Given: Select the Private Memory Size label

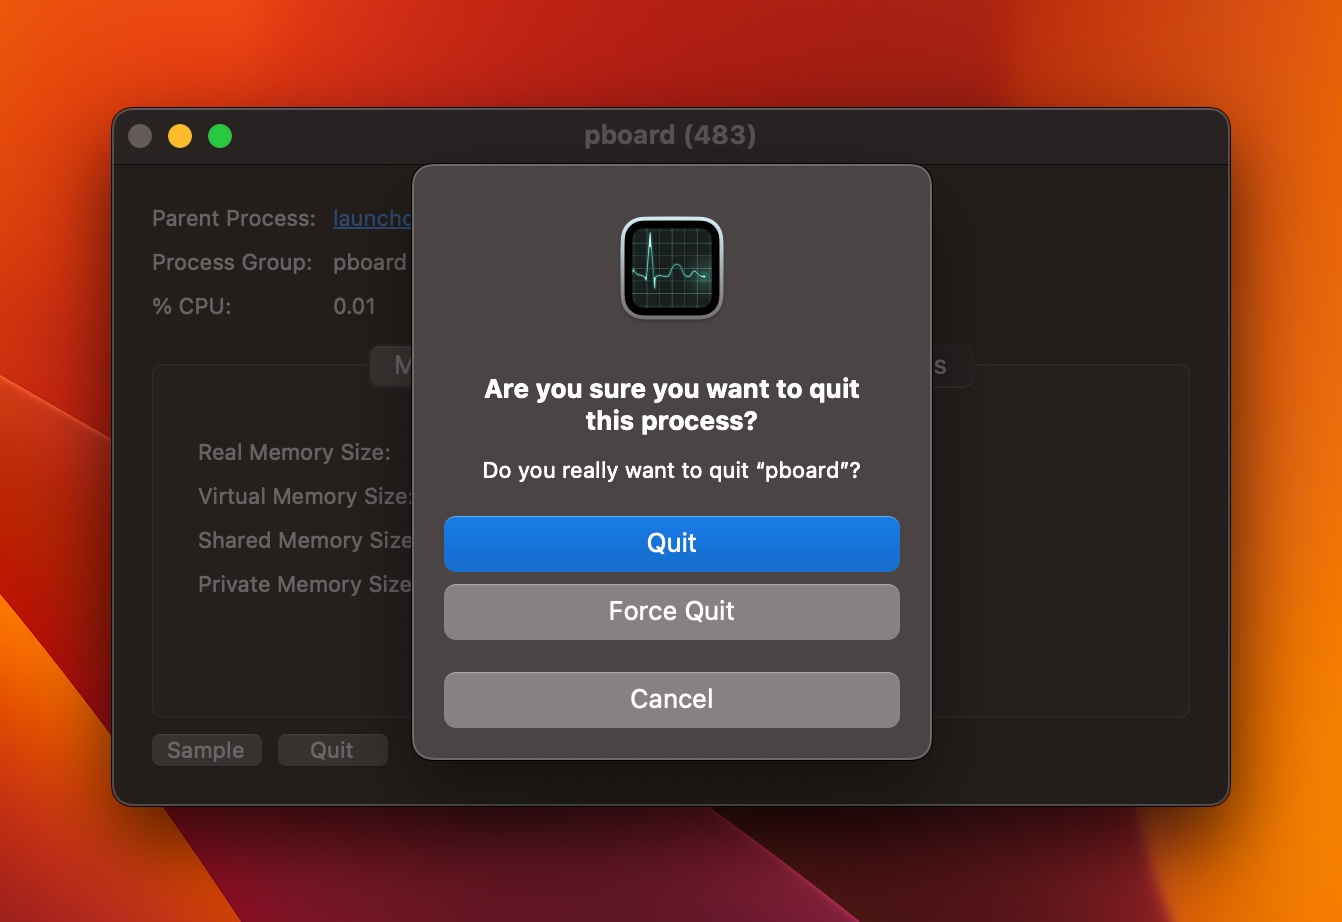Looking at the screenshot, I should [x=304, y=584].
